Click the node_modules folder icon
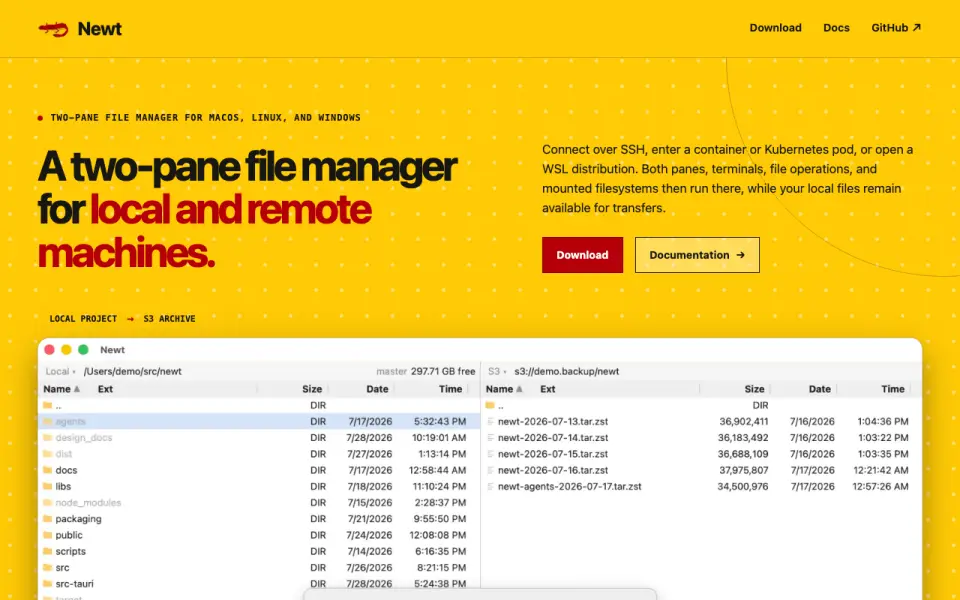 (48, 502)
